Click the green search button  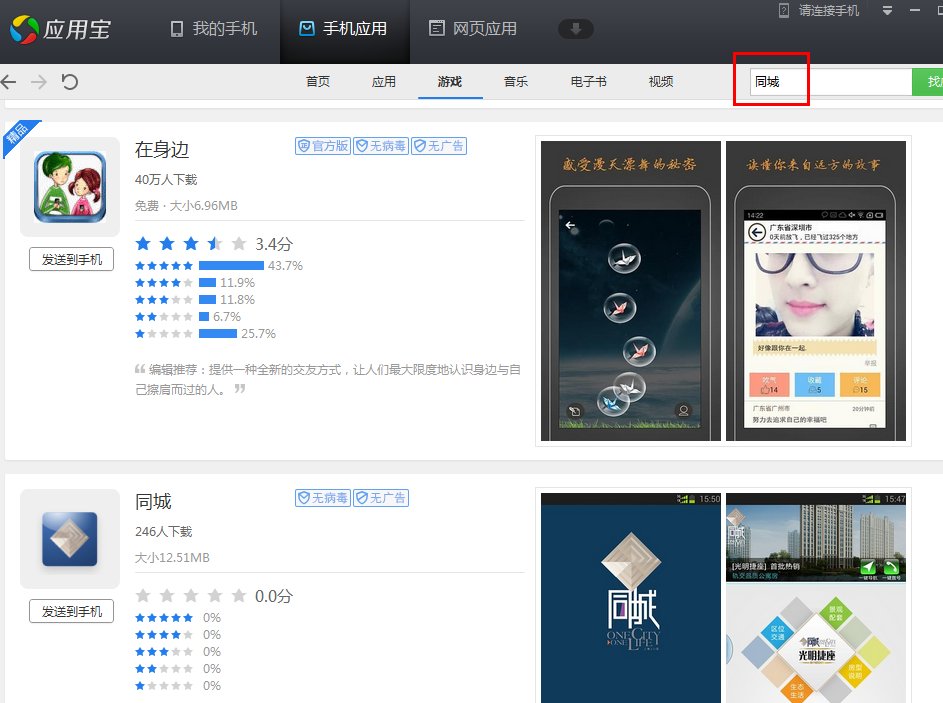pos(929,82)
